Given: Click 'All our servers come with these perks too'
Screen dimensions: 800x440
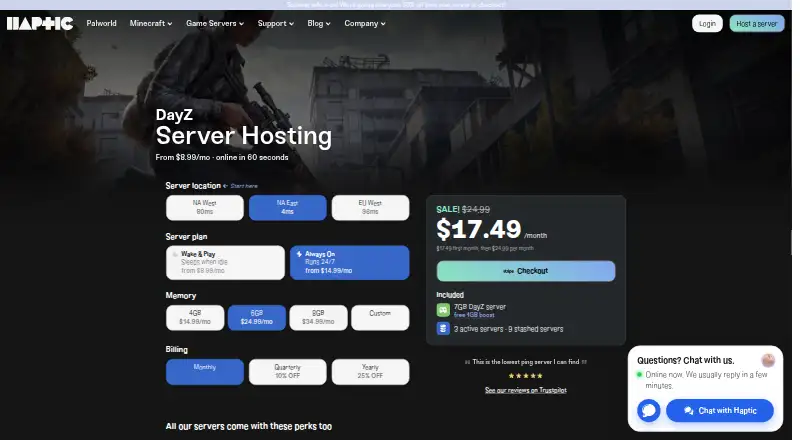Looking at the screenshot, I should [x=248, y=426].
